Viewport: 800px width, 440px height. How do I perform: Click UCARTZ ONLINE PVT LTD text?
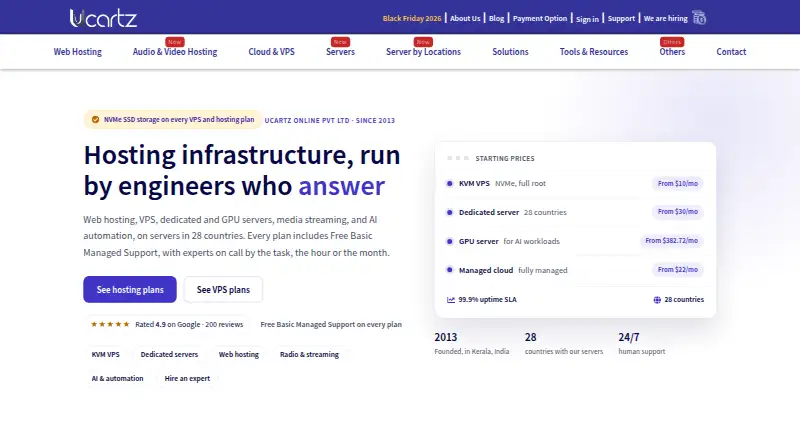(x=330, y=120)
